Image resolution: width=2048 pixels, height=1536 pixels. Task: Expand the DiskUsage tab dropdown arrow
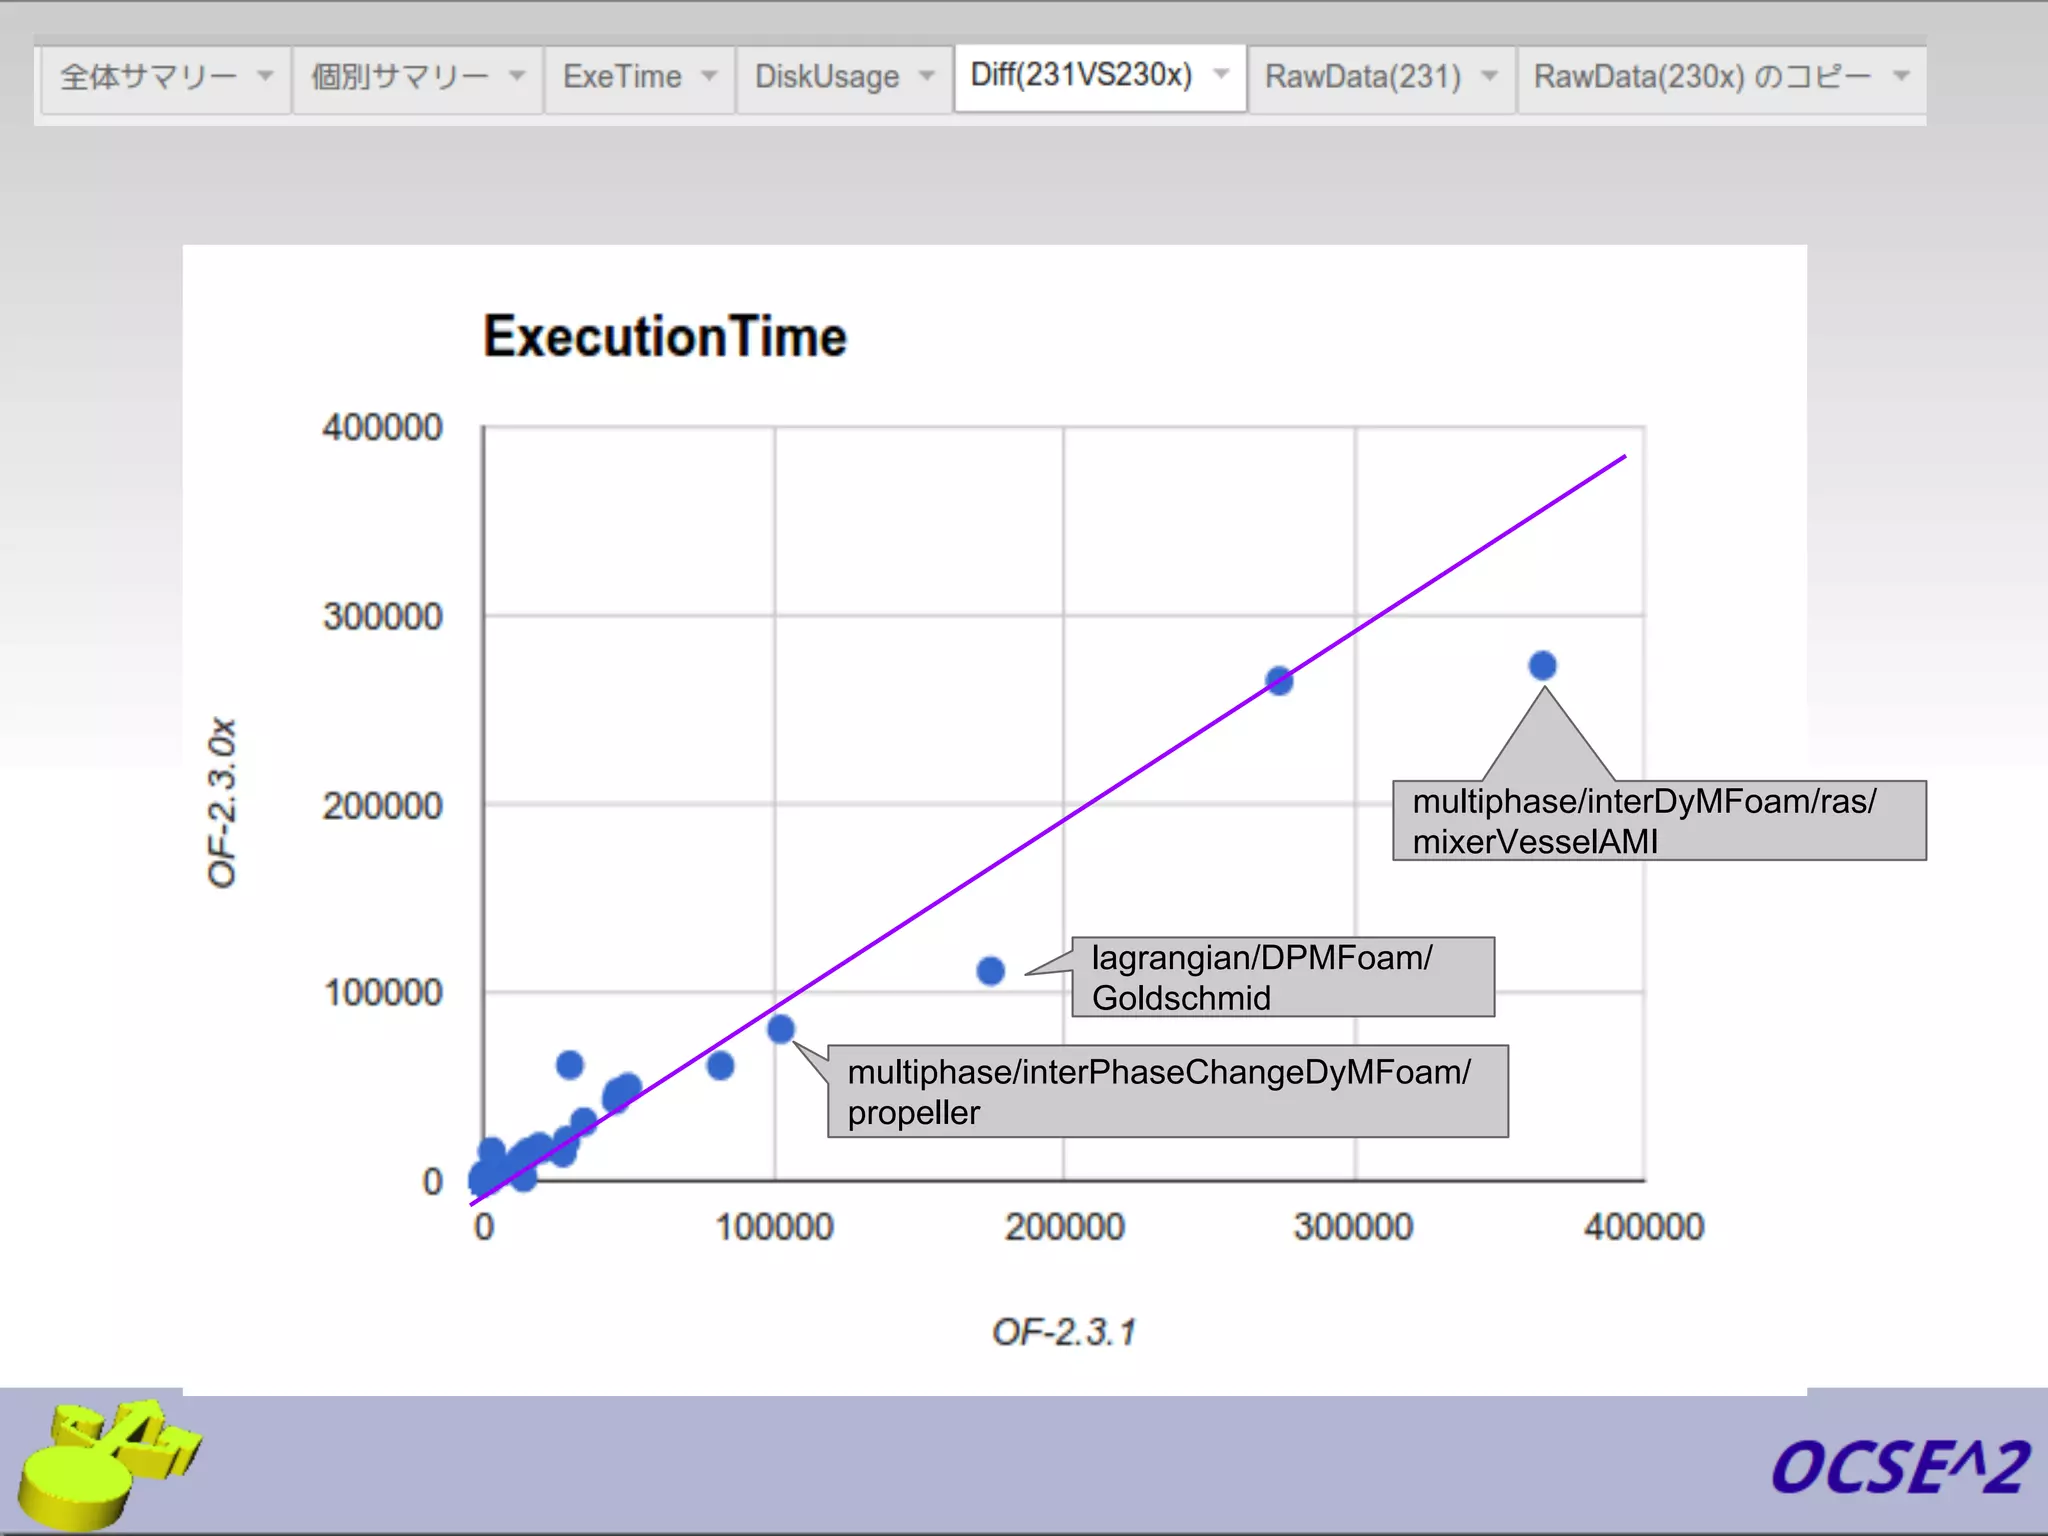927,76
